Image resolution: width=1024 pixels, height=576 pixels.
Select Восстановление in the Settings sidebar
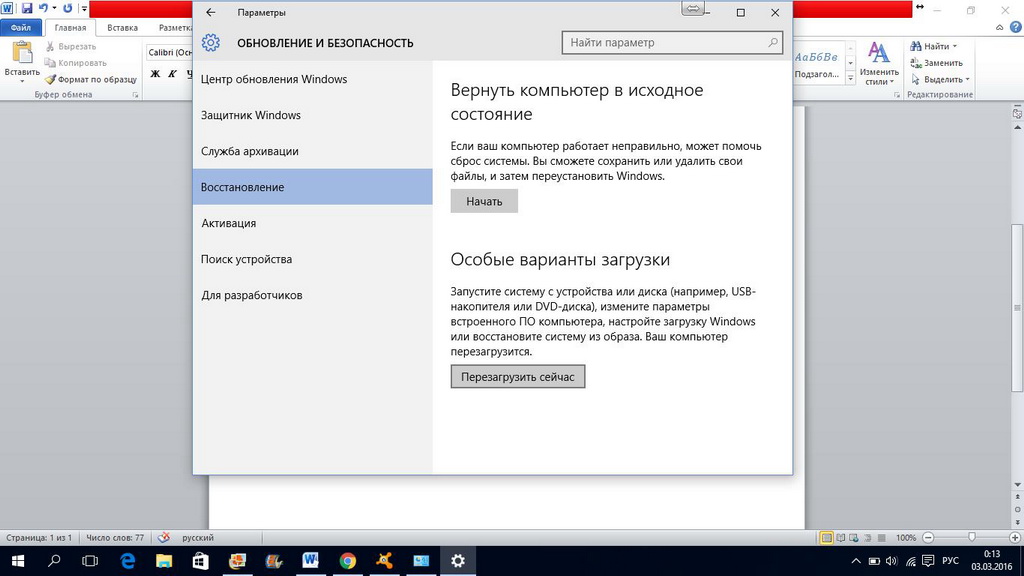point(312,187)
